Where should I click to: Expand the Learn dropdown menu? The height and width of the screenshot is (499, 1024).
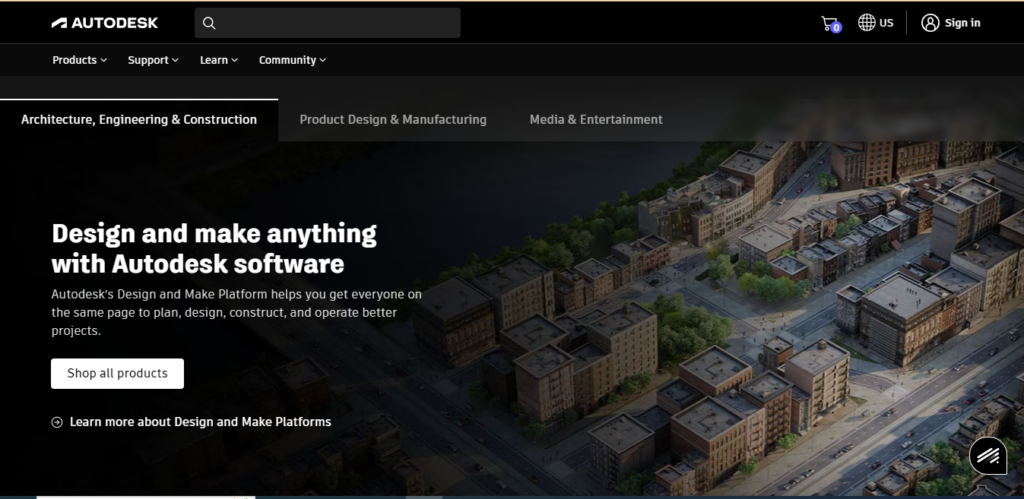tap(219, 60)
